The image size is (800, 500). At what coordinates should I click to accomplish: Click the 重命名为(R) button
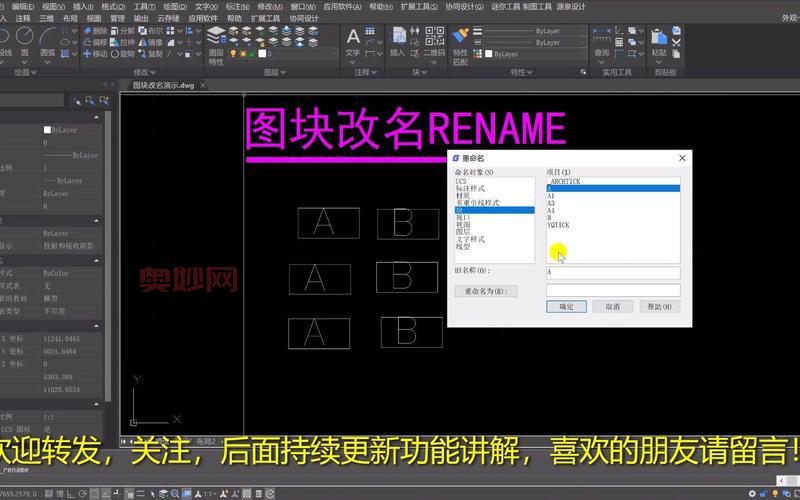tap(486, 291)
